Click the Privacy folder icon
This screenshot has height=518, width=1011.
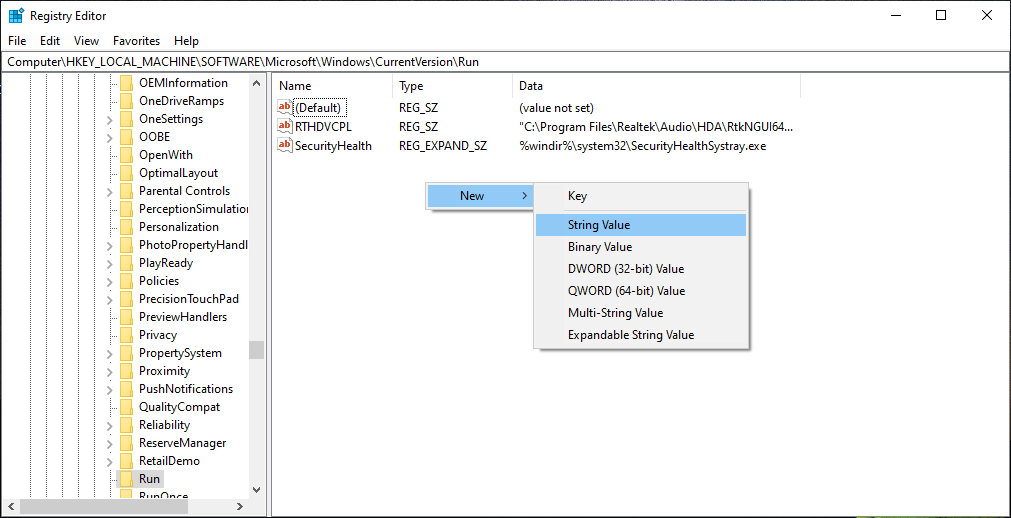[x=126, y=335]
